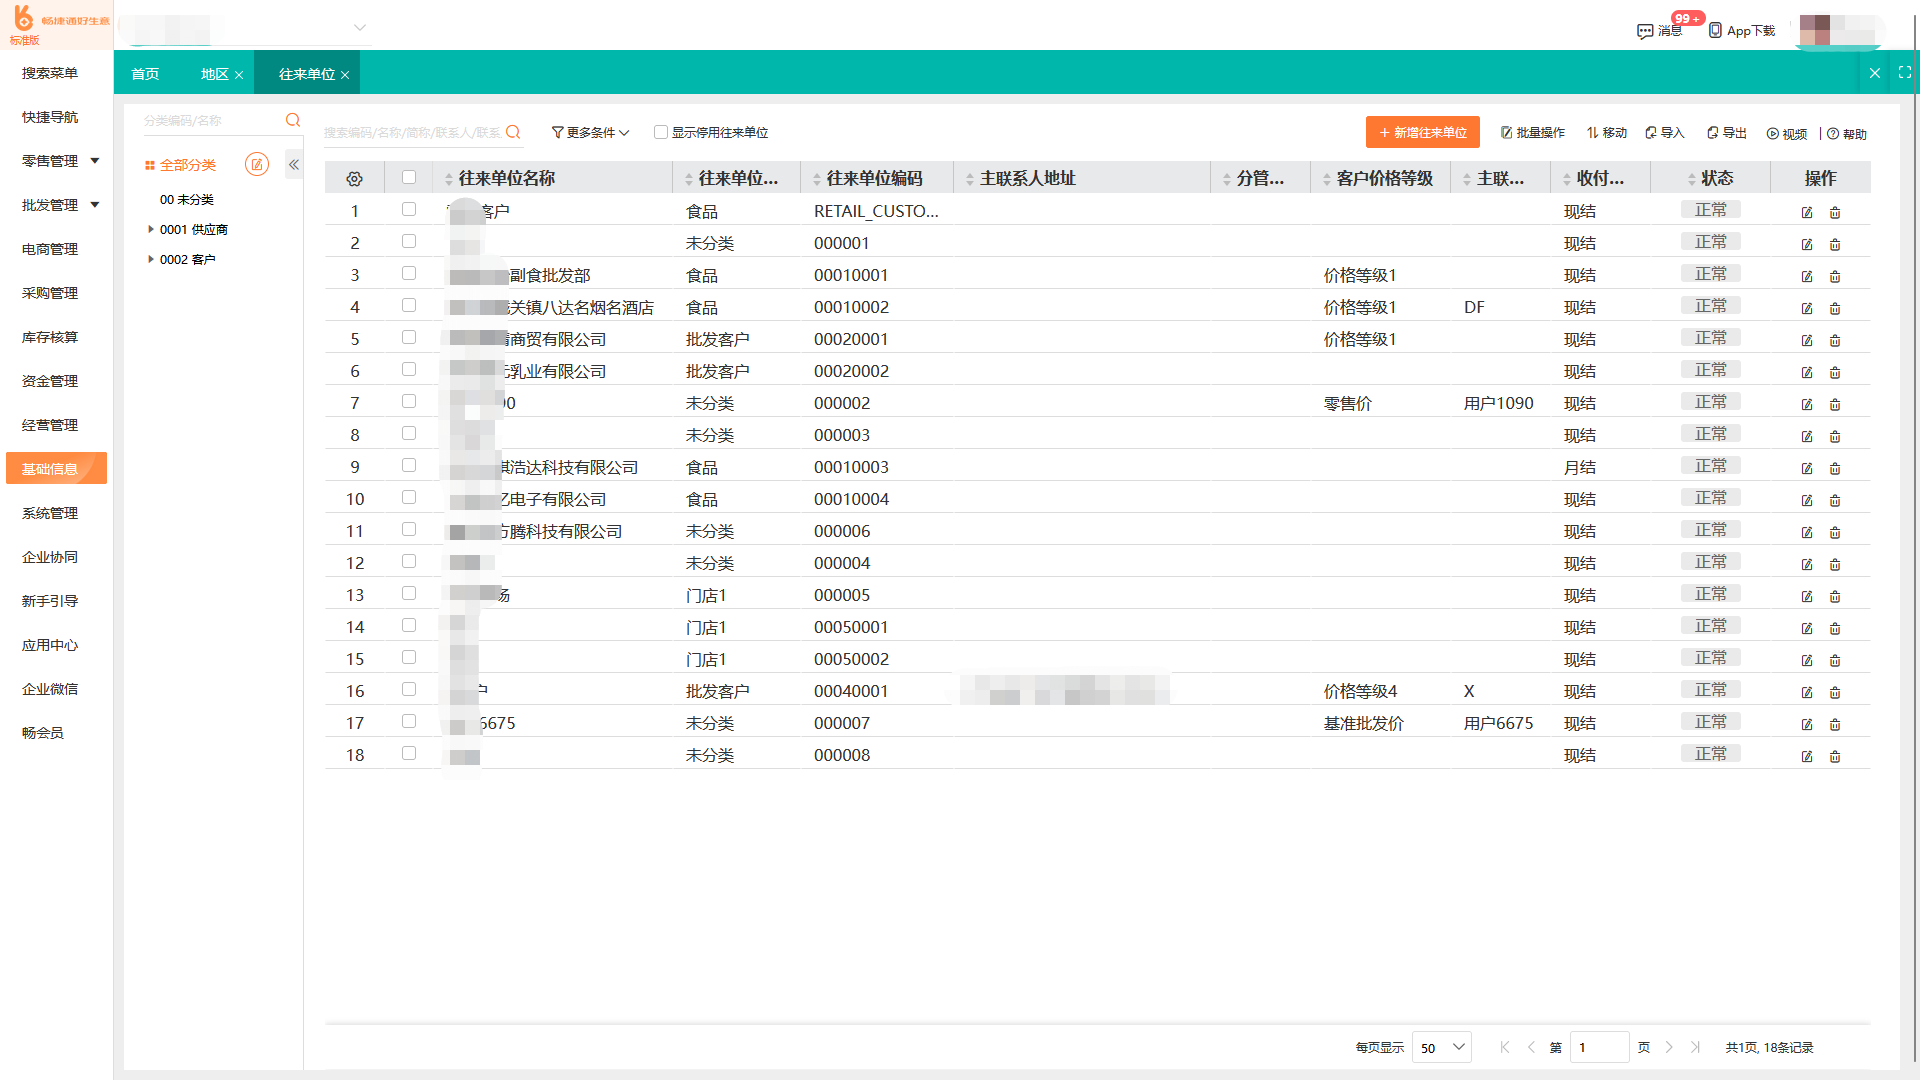This screenshot has height=1080, width=1920.
Task: Open the 更多条件 dropdown filter
Action: coord(592,131)
